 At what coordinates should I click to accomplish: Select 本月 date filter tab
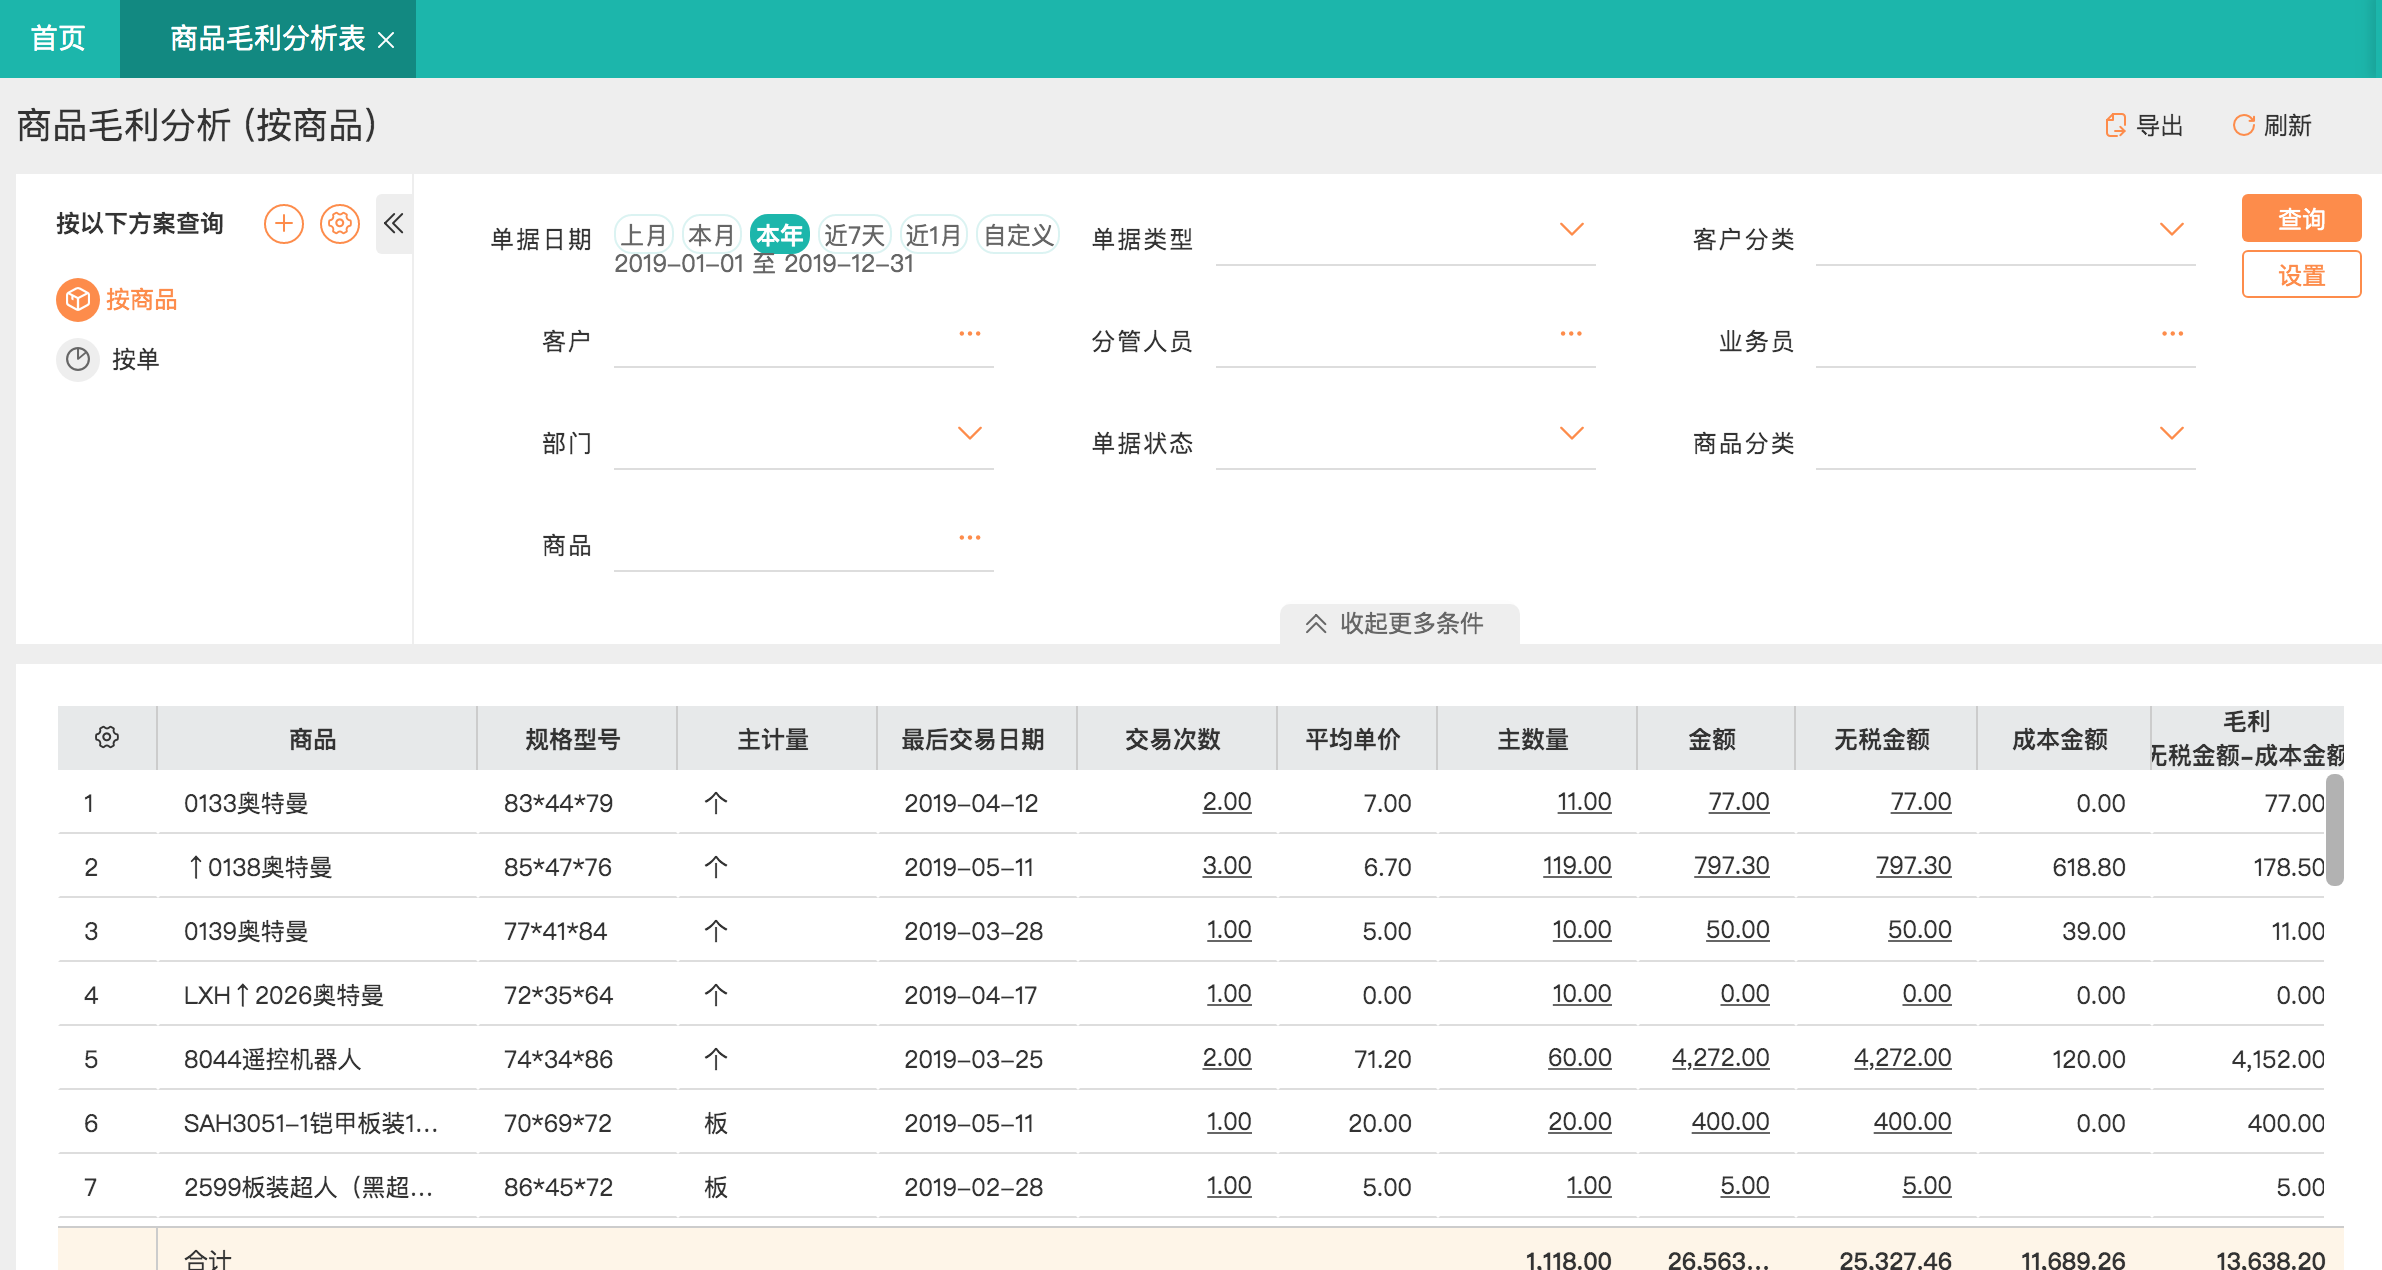pos(709,233)
